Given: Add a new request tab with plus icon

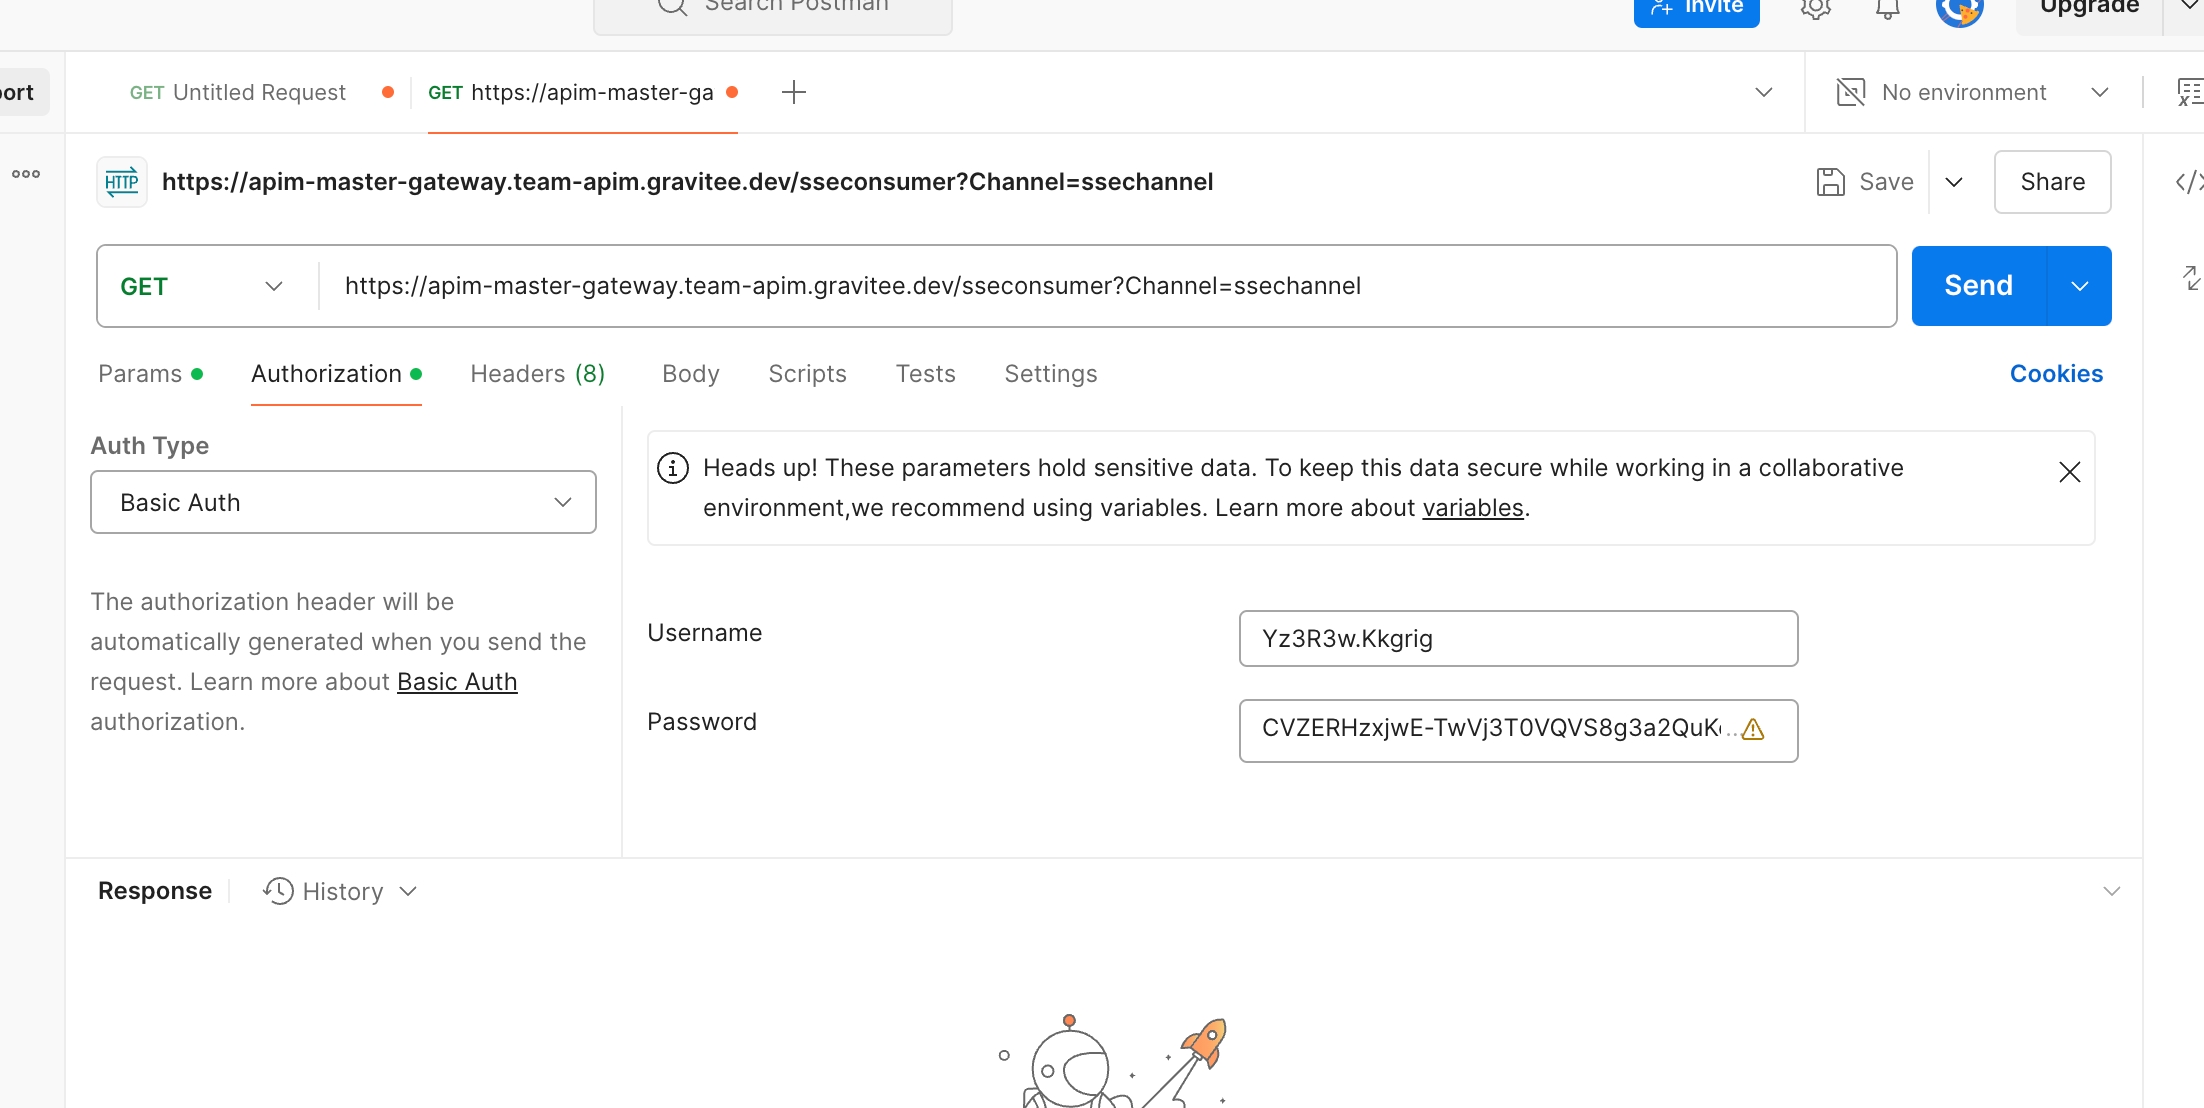Looking at the screenshot, I should point(794,92).
